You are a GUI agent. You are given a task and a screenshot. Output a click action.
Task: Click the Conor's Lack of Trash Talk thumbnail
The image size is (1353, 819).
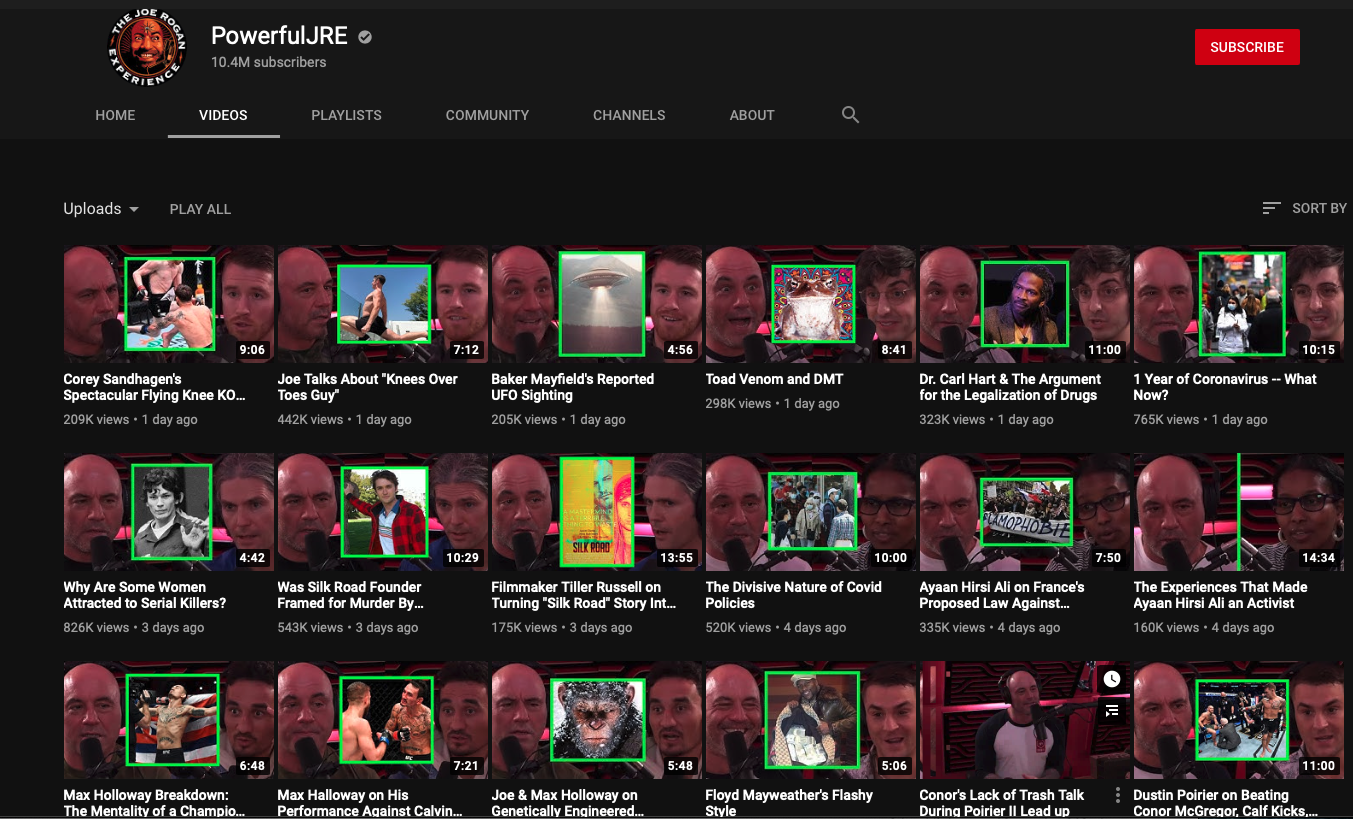click(x=1024, y=720)
